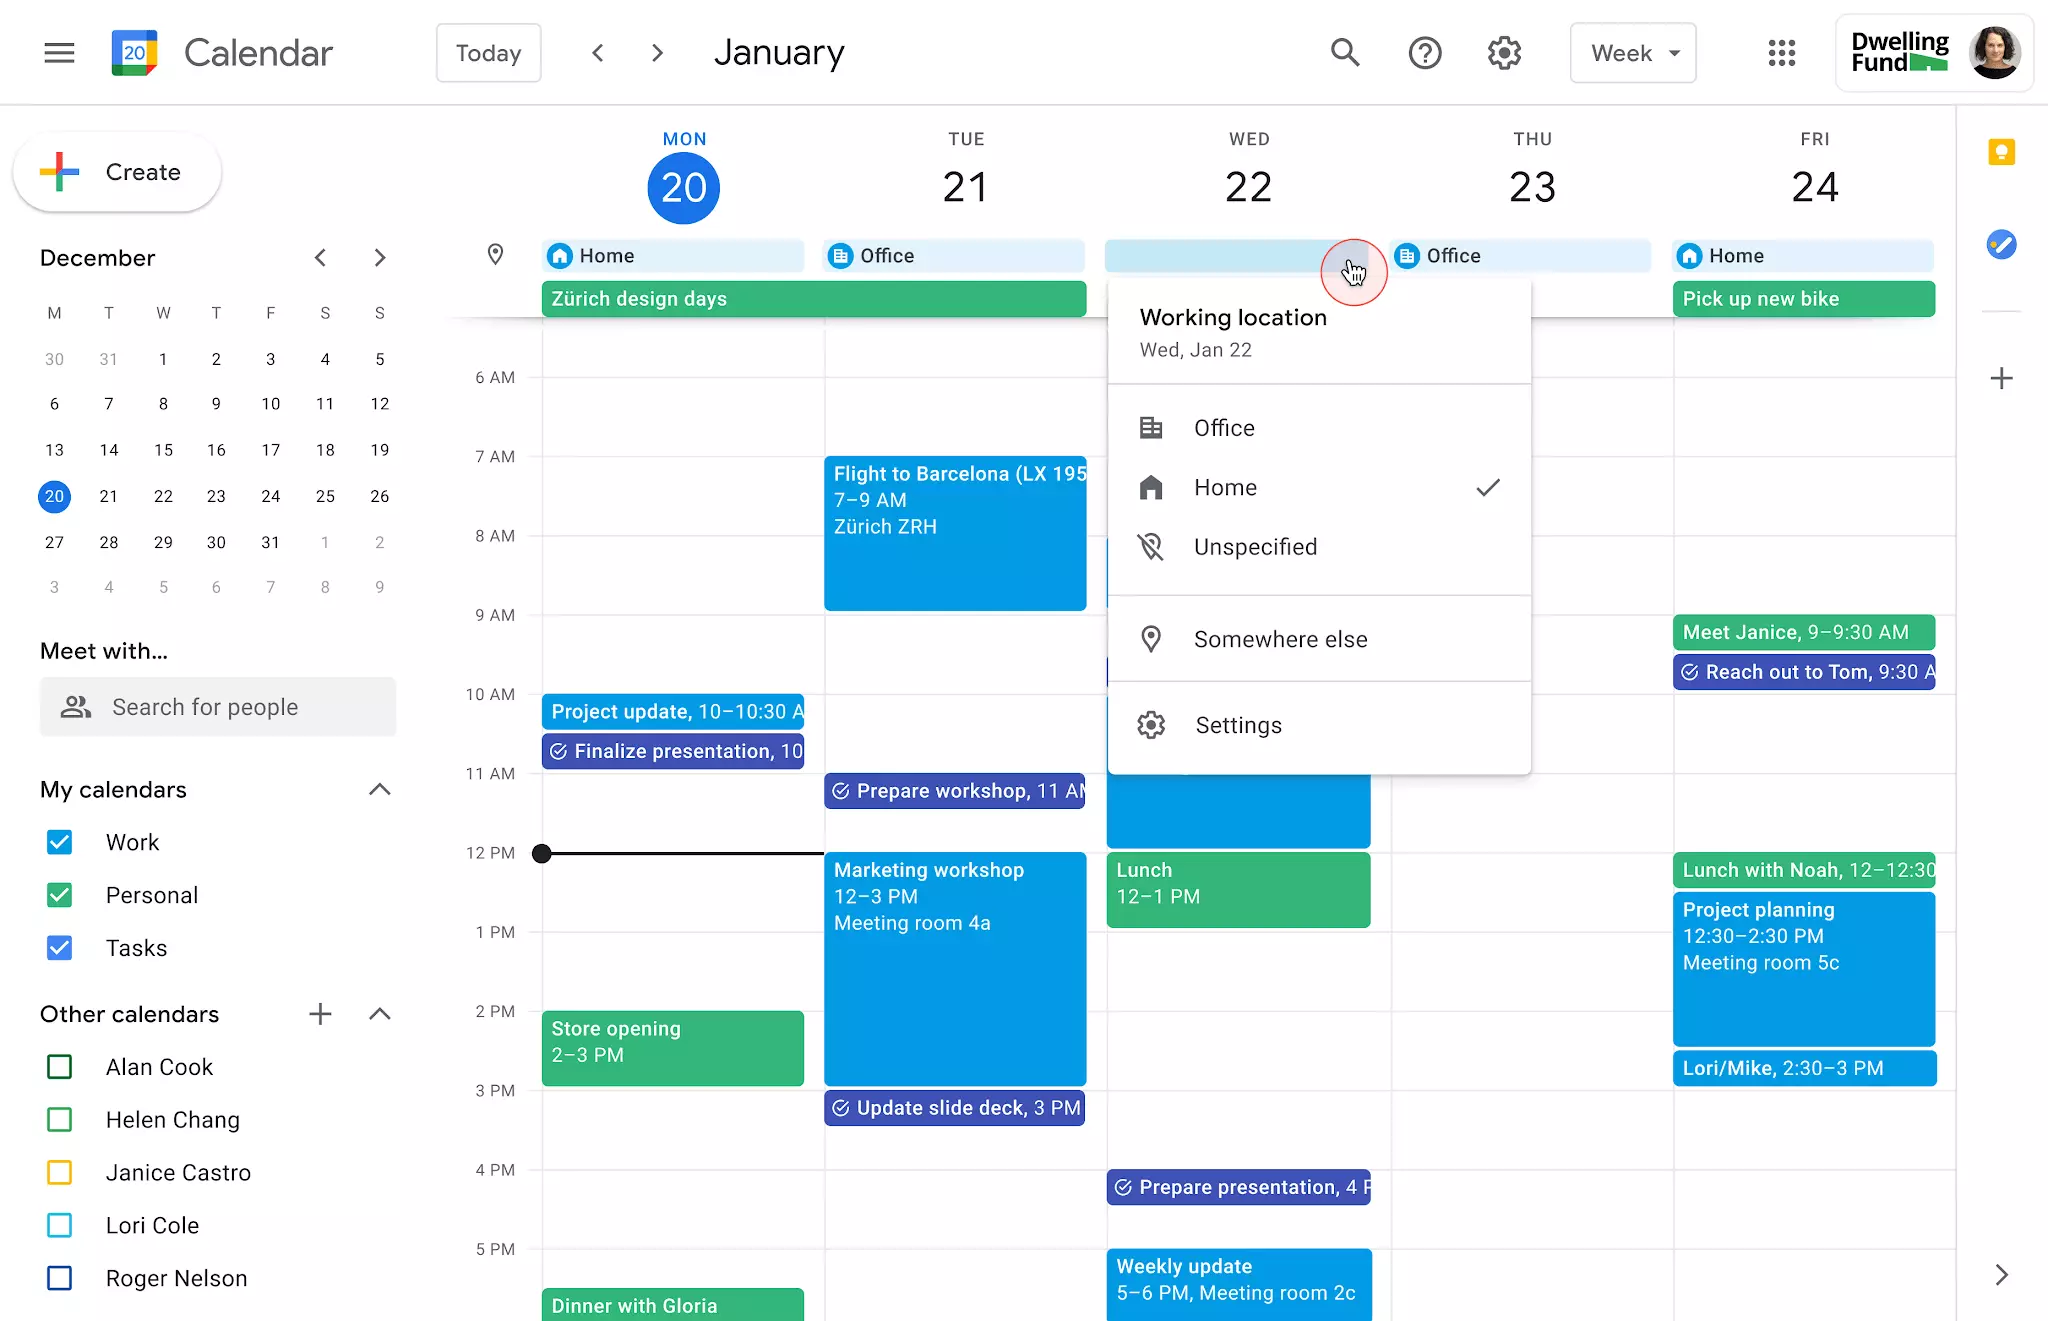The height and width of the screenshot is (1321, 2048).
Task: Expand My Calendars section collapser
Action: point(379,790)
